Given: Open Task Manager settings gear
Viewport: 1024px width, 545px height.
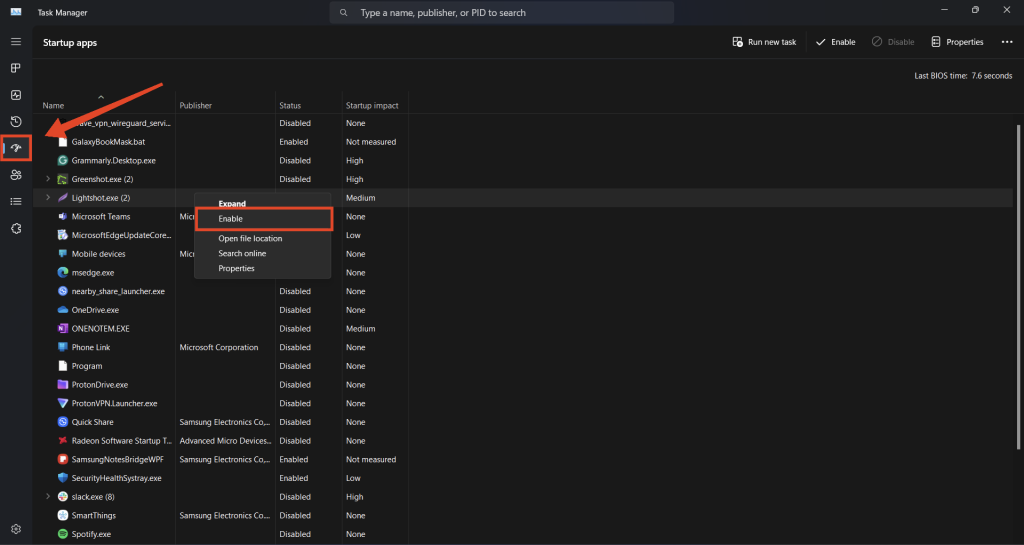Looking at the screenshot, I should pos(16,529).
